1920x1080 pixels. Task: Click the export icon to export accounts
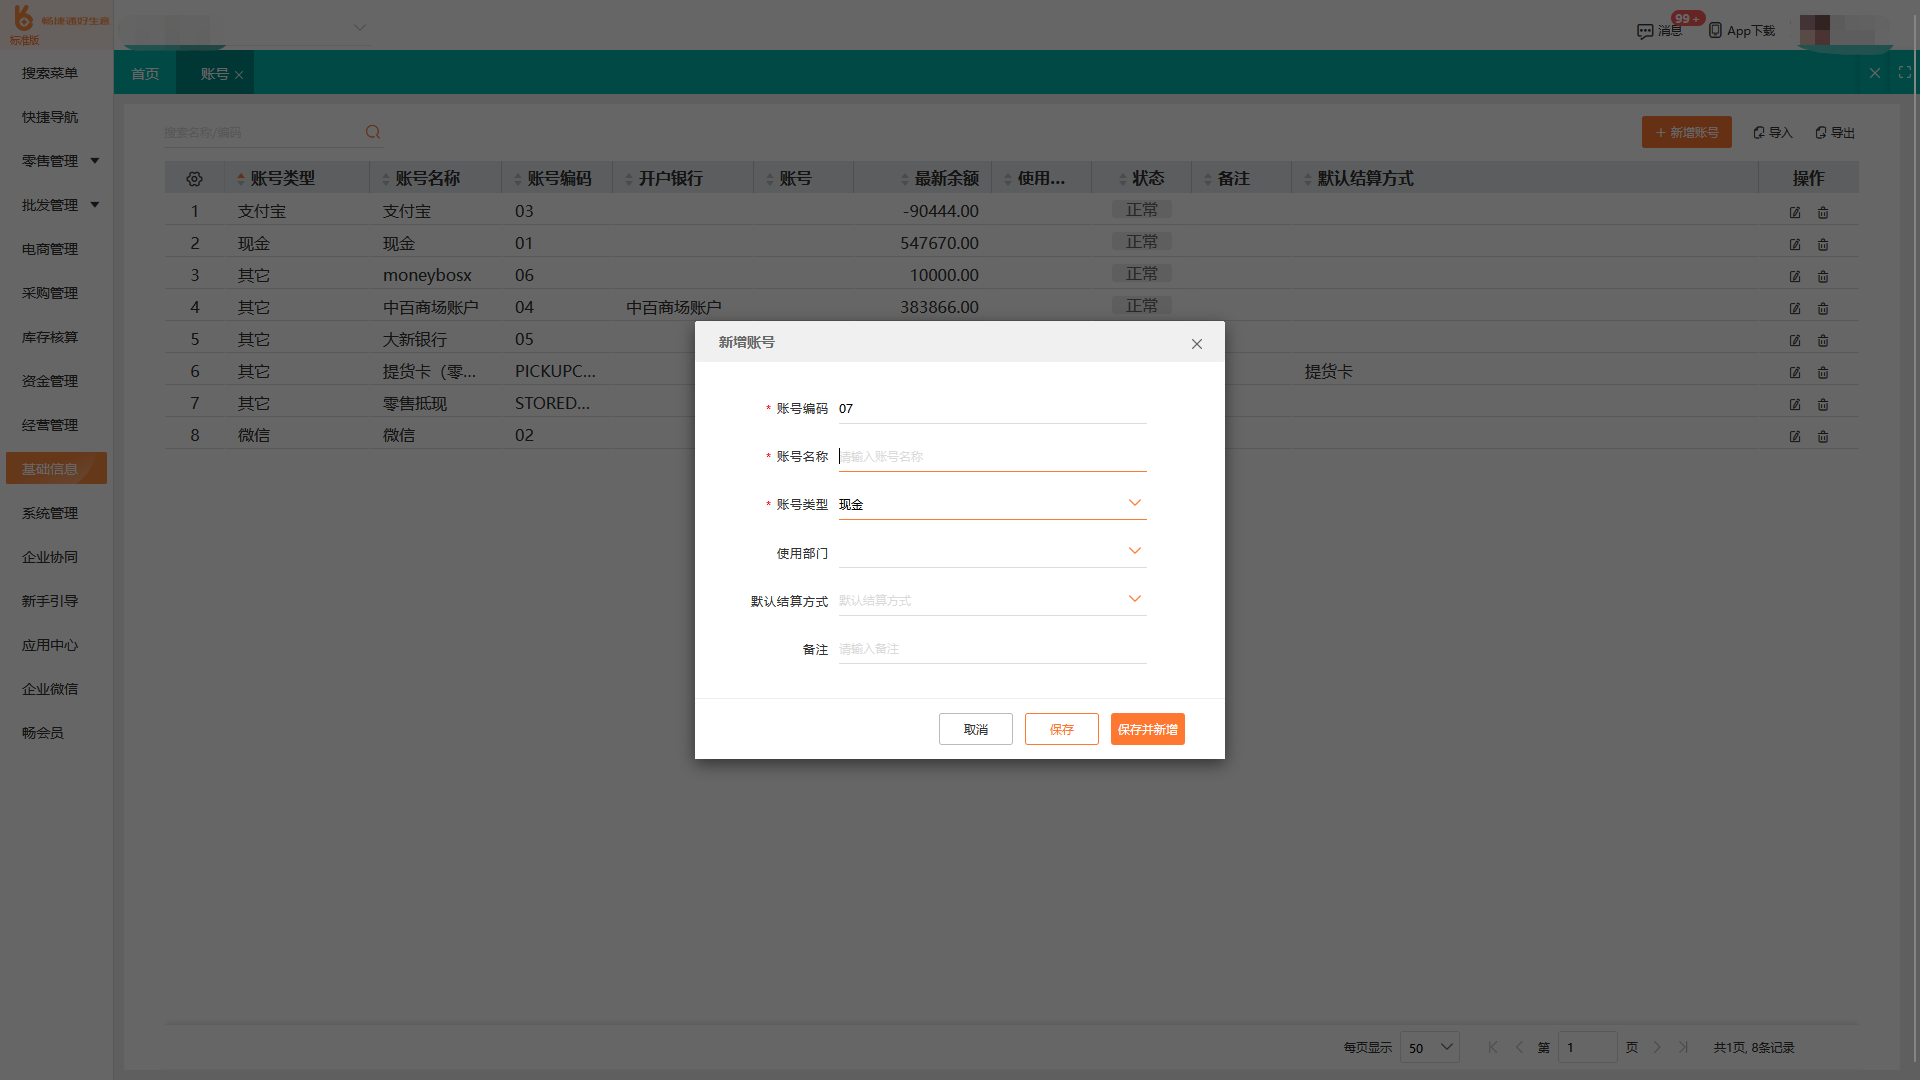click(x=1837, y=132)
